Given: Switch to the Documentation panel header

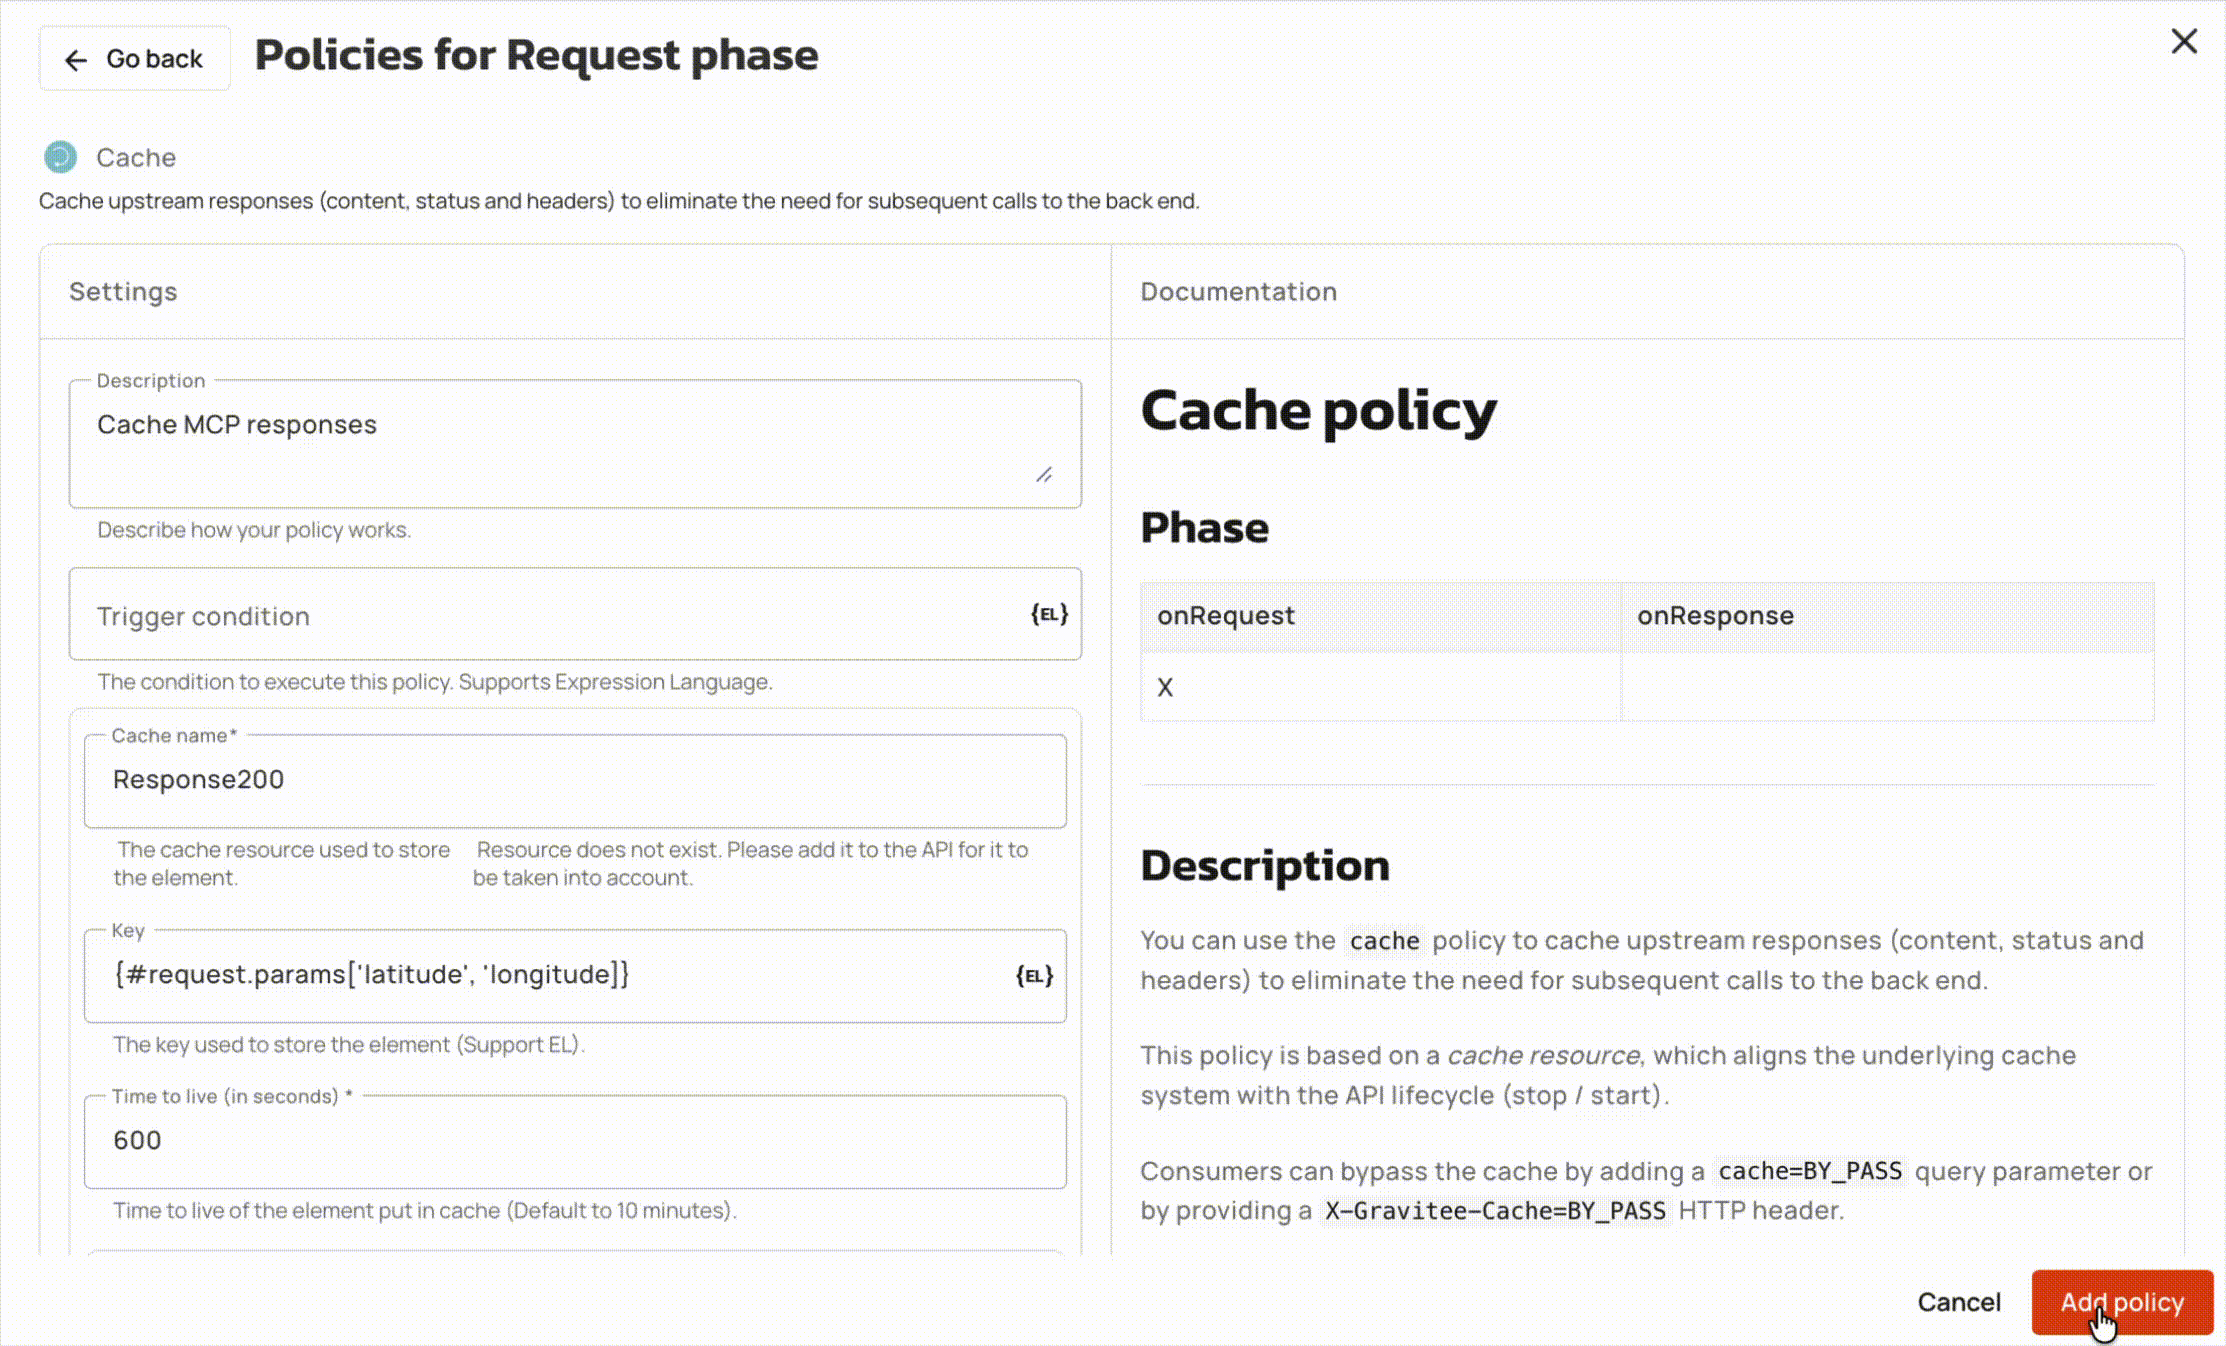Looking at the screenshot, I should point(1239,291).
